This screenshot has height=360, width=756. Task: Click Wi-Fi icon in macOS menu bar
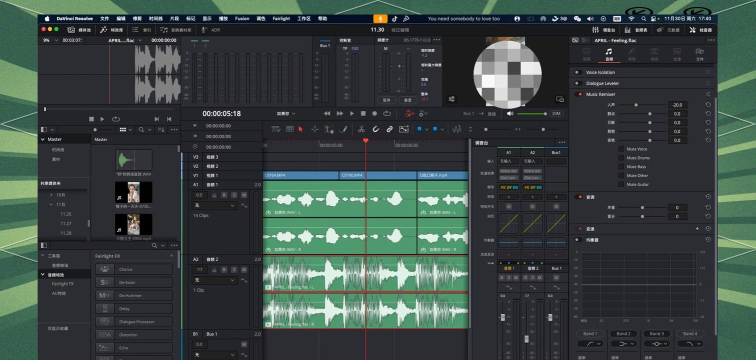coord(631,19)
